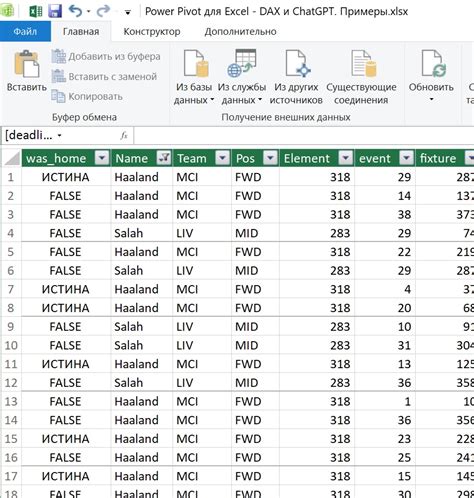This screenshot has width=474, height=498.
Task: Open Pos column filter dropdown
Action: (270, 158)
